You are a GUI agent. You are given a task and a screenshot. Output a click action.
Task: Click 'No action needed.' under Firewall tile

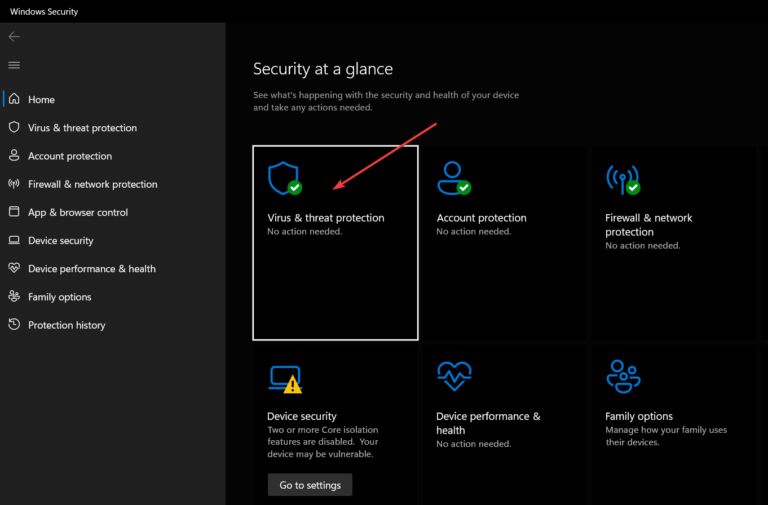coord(643,246)
